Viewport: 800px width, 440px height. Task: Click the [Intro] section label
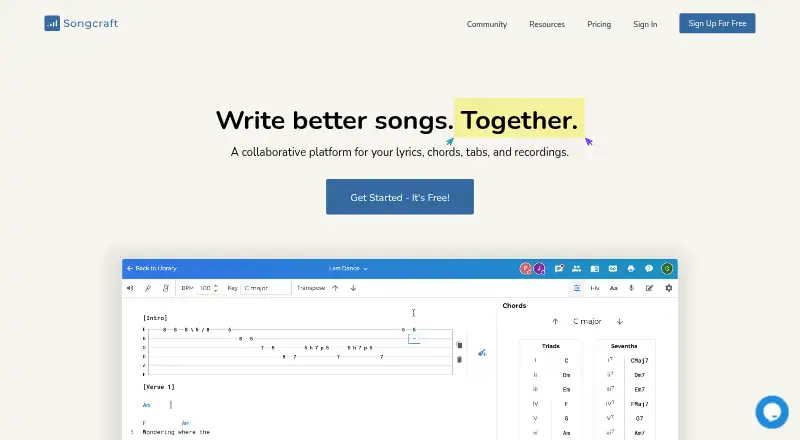(155, 318)
